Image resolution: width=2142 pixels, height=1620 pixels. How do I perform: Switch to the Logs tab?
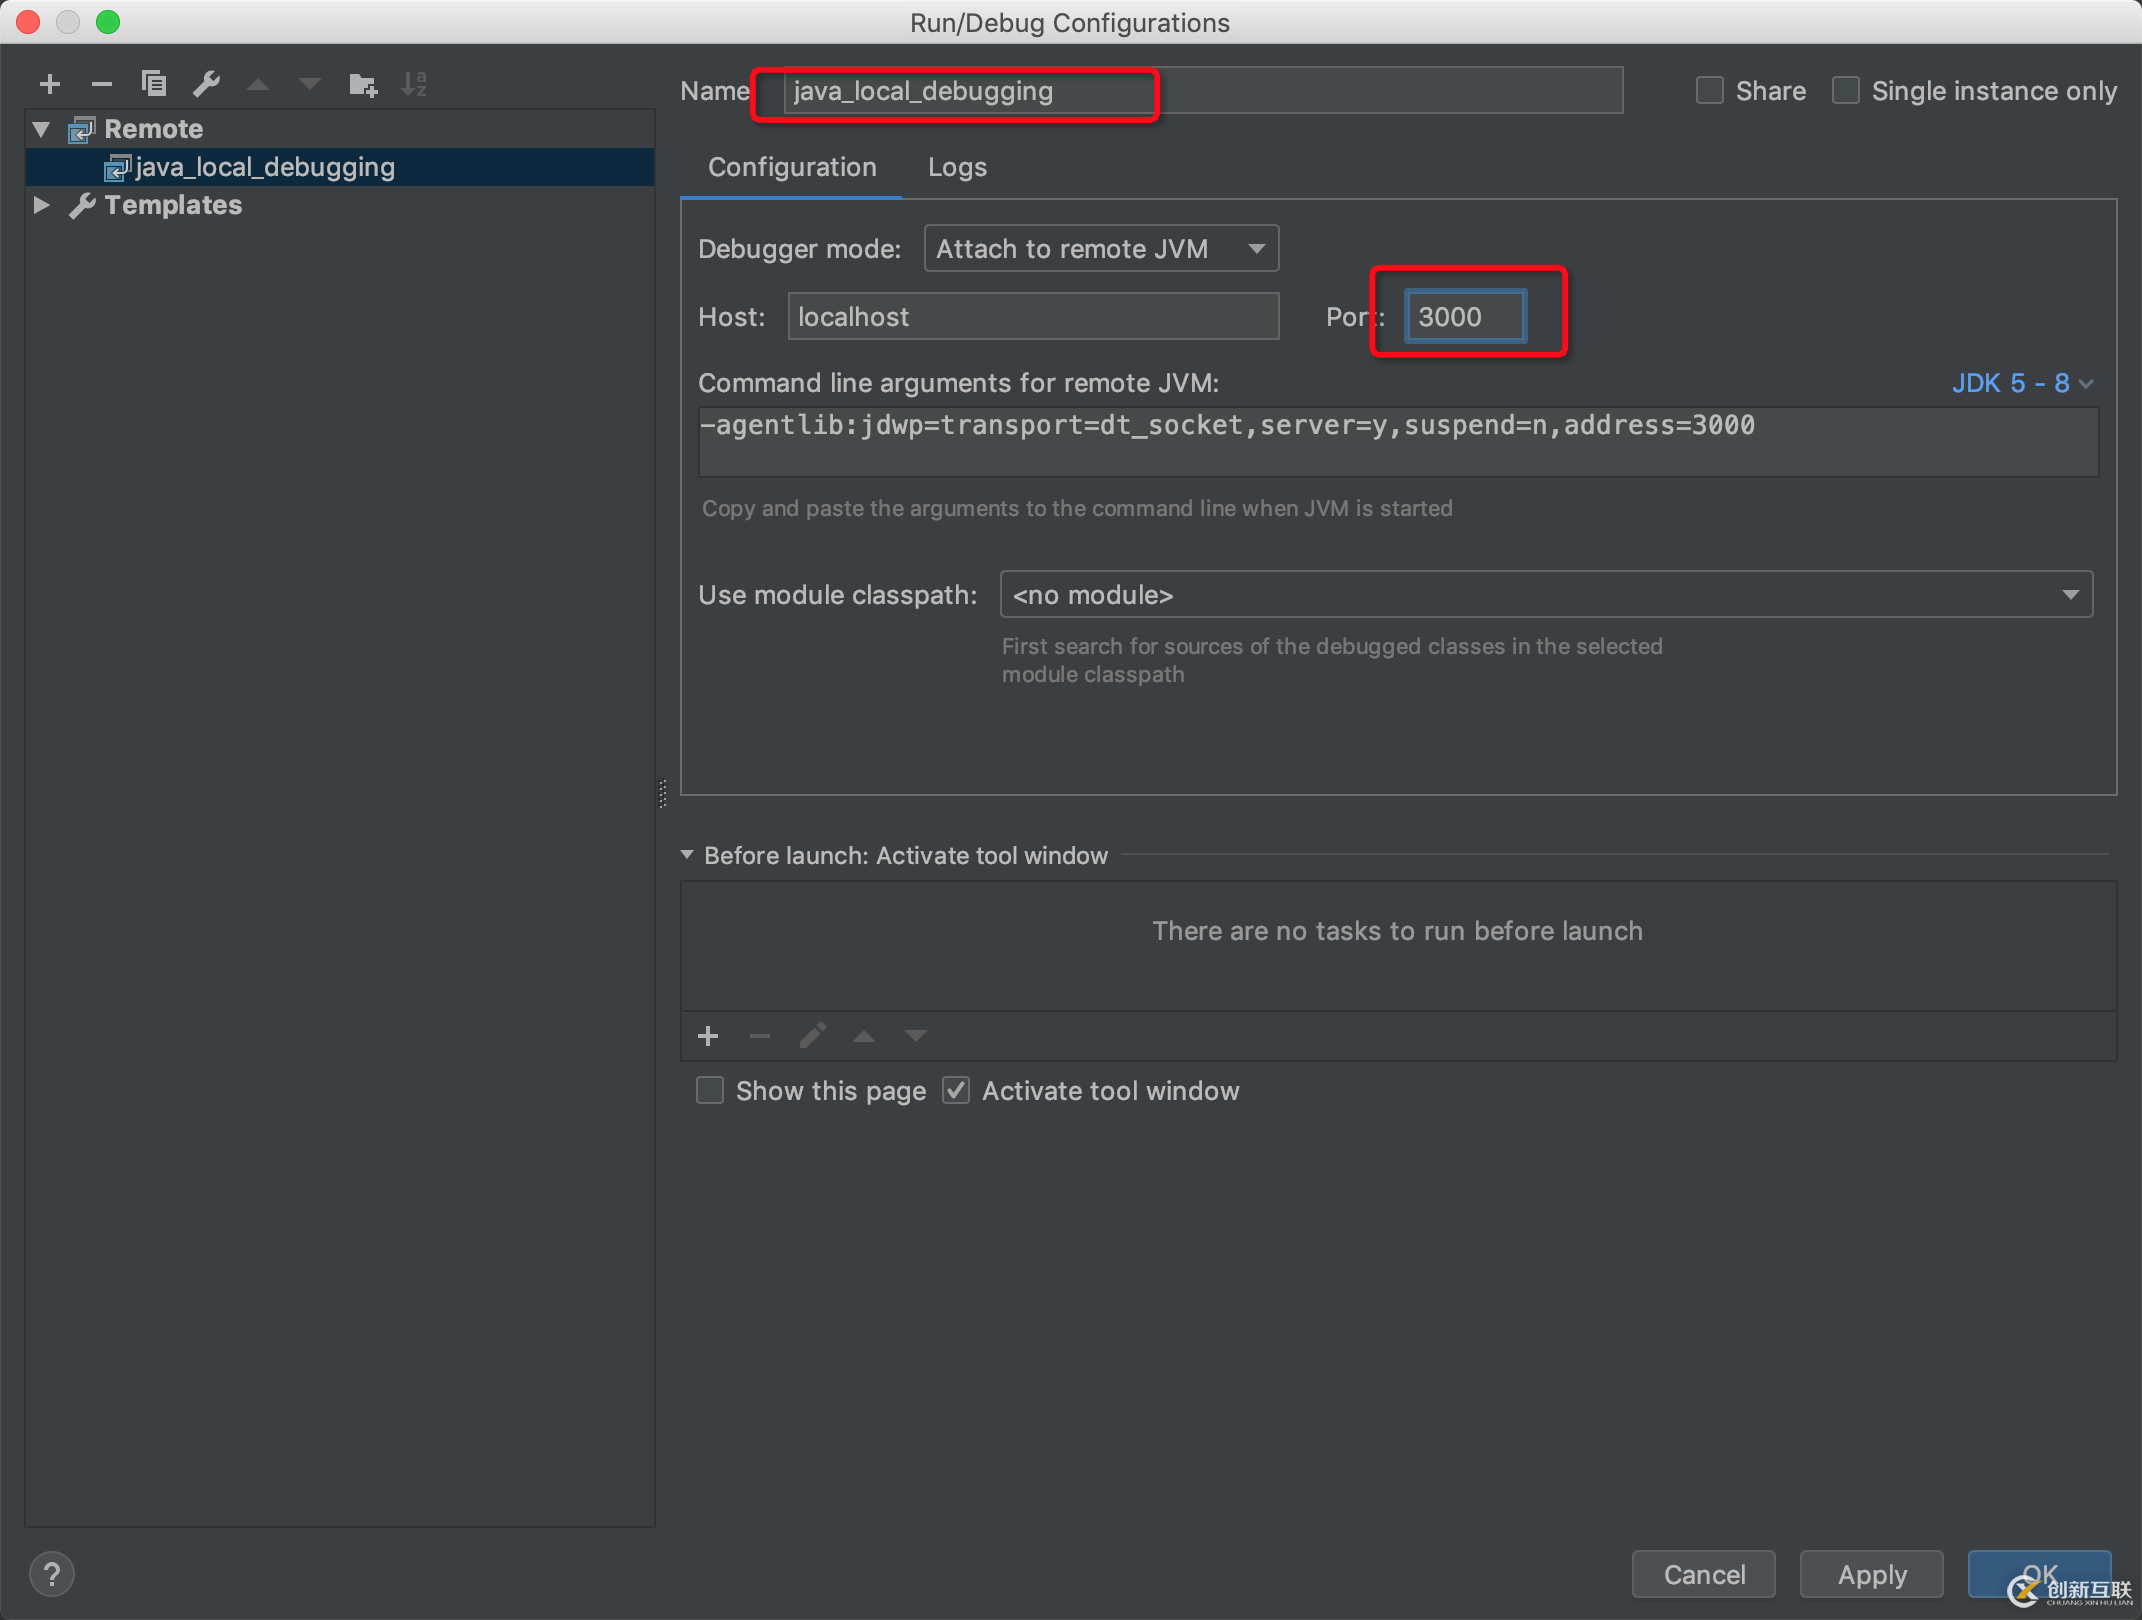[x=956, y=165]
